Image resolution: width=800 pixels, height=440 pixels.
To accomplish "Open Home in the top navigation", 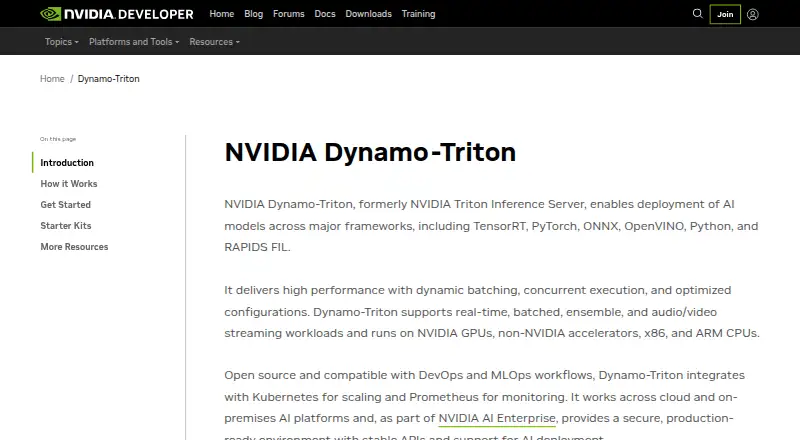I will click(x=221, y=14).
